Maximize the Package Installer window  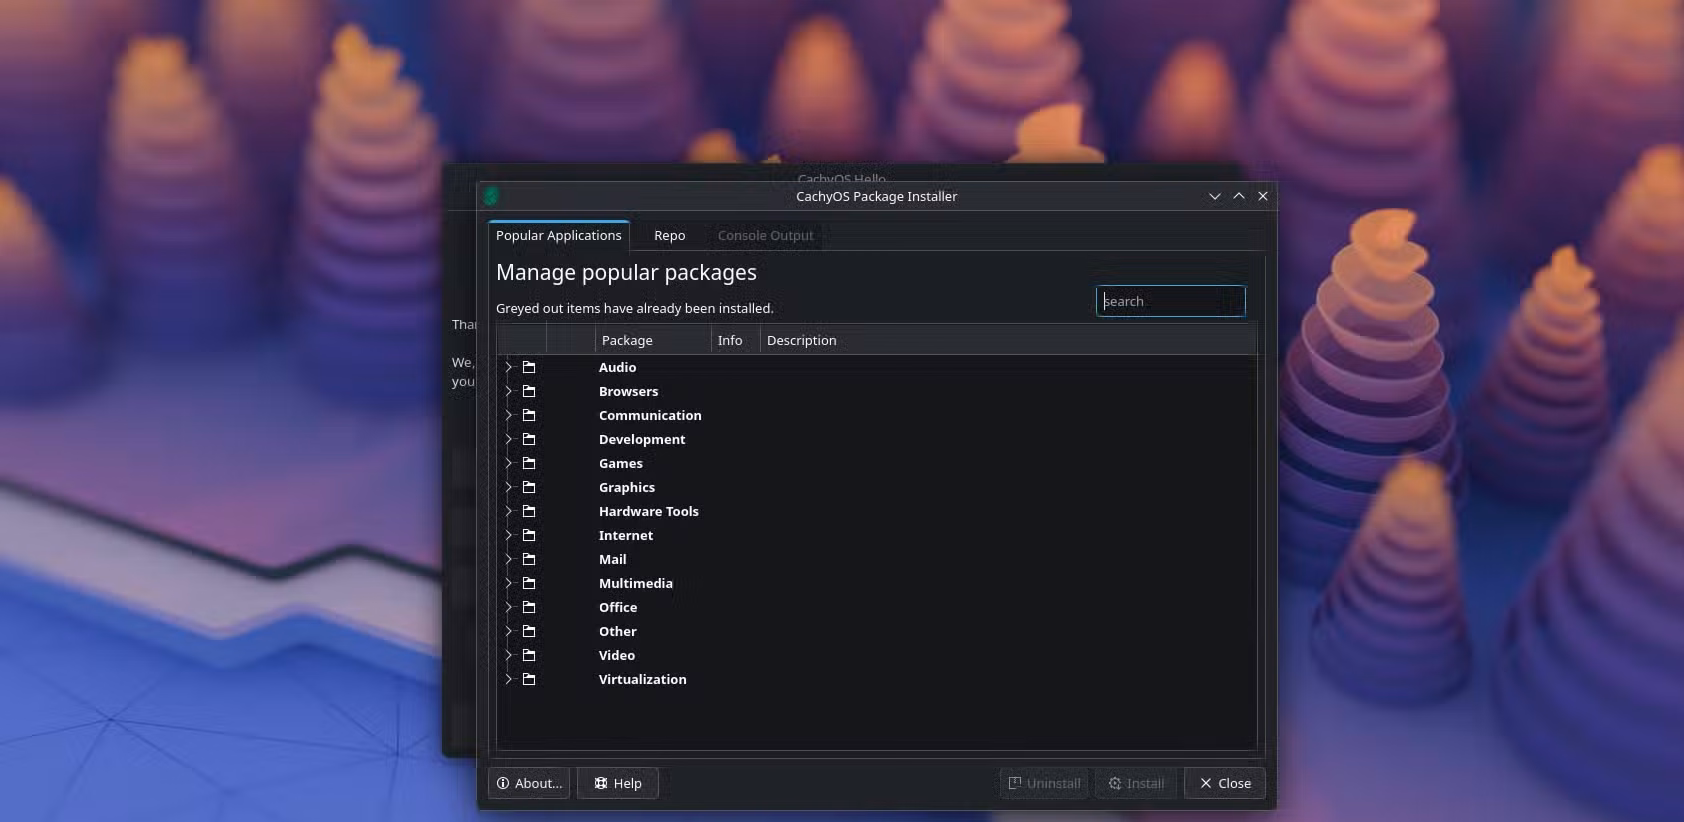coord(1239,196)
